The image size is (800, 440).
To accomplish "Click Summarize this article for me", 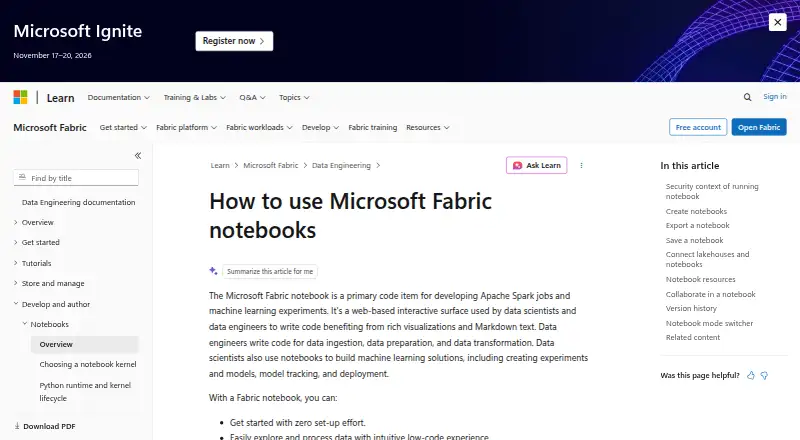I will 270,271.
